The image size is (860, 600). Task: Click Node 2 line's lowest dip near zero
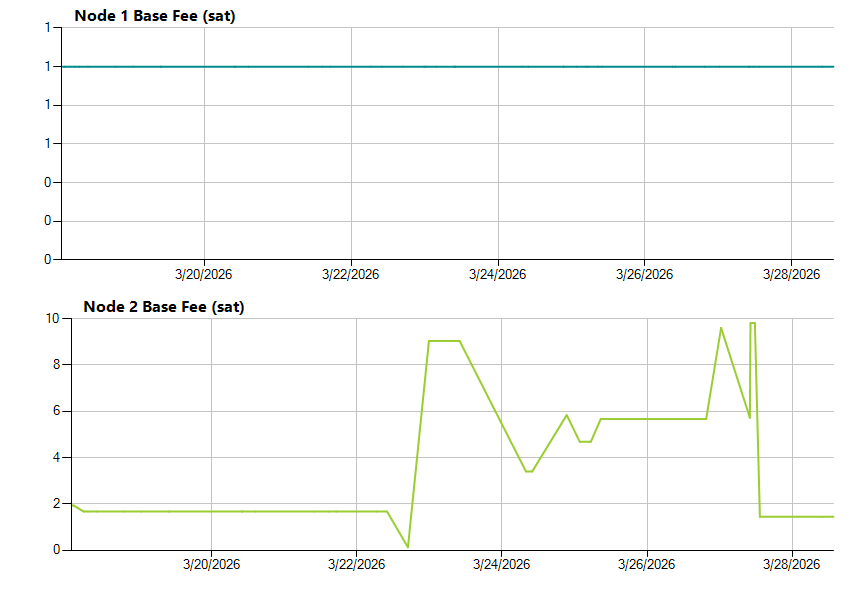pyautogui.click(x=408, y=546)
